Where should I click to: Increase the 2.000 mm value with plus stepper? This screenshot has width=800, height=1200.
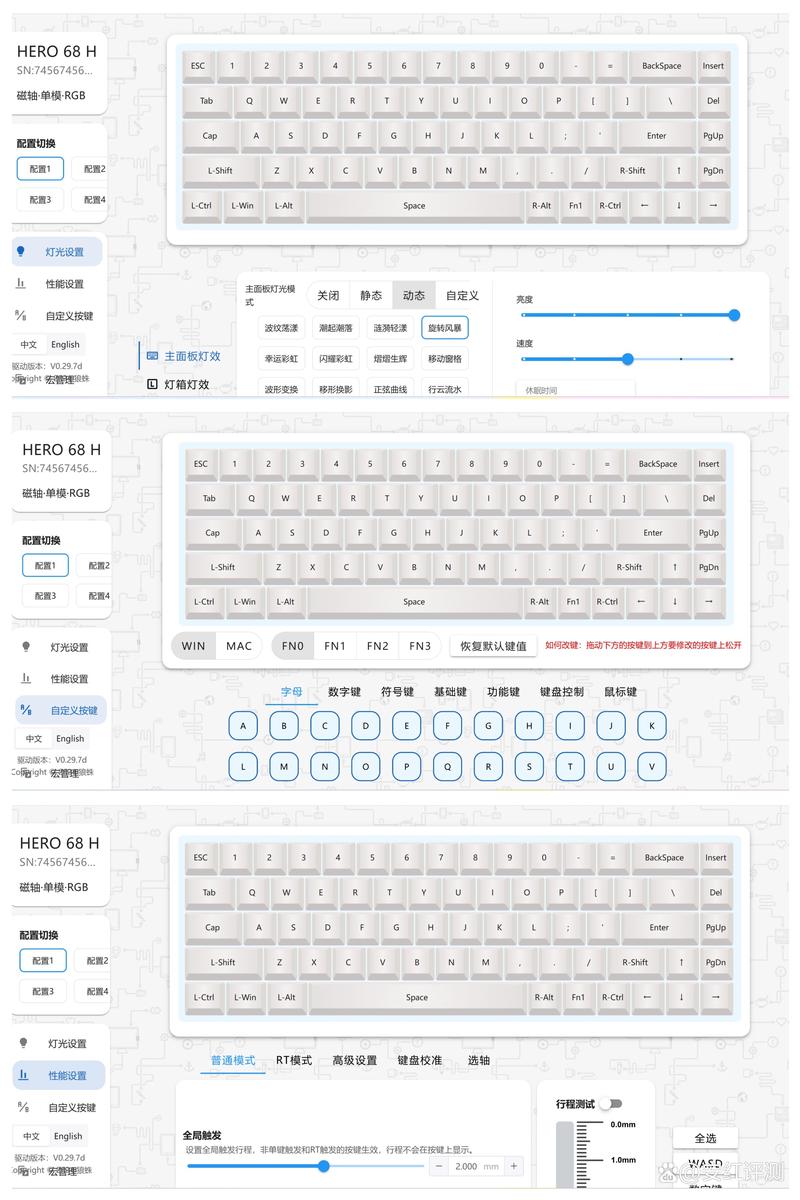(x=512, y=1166)
